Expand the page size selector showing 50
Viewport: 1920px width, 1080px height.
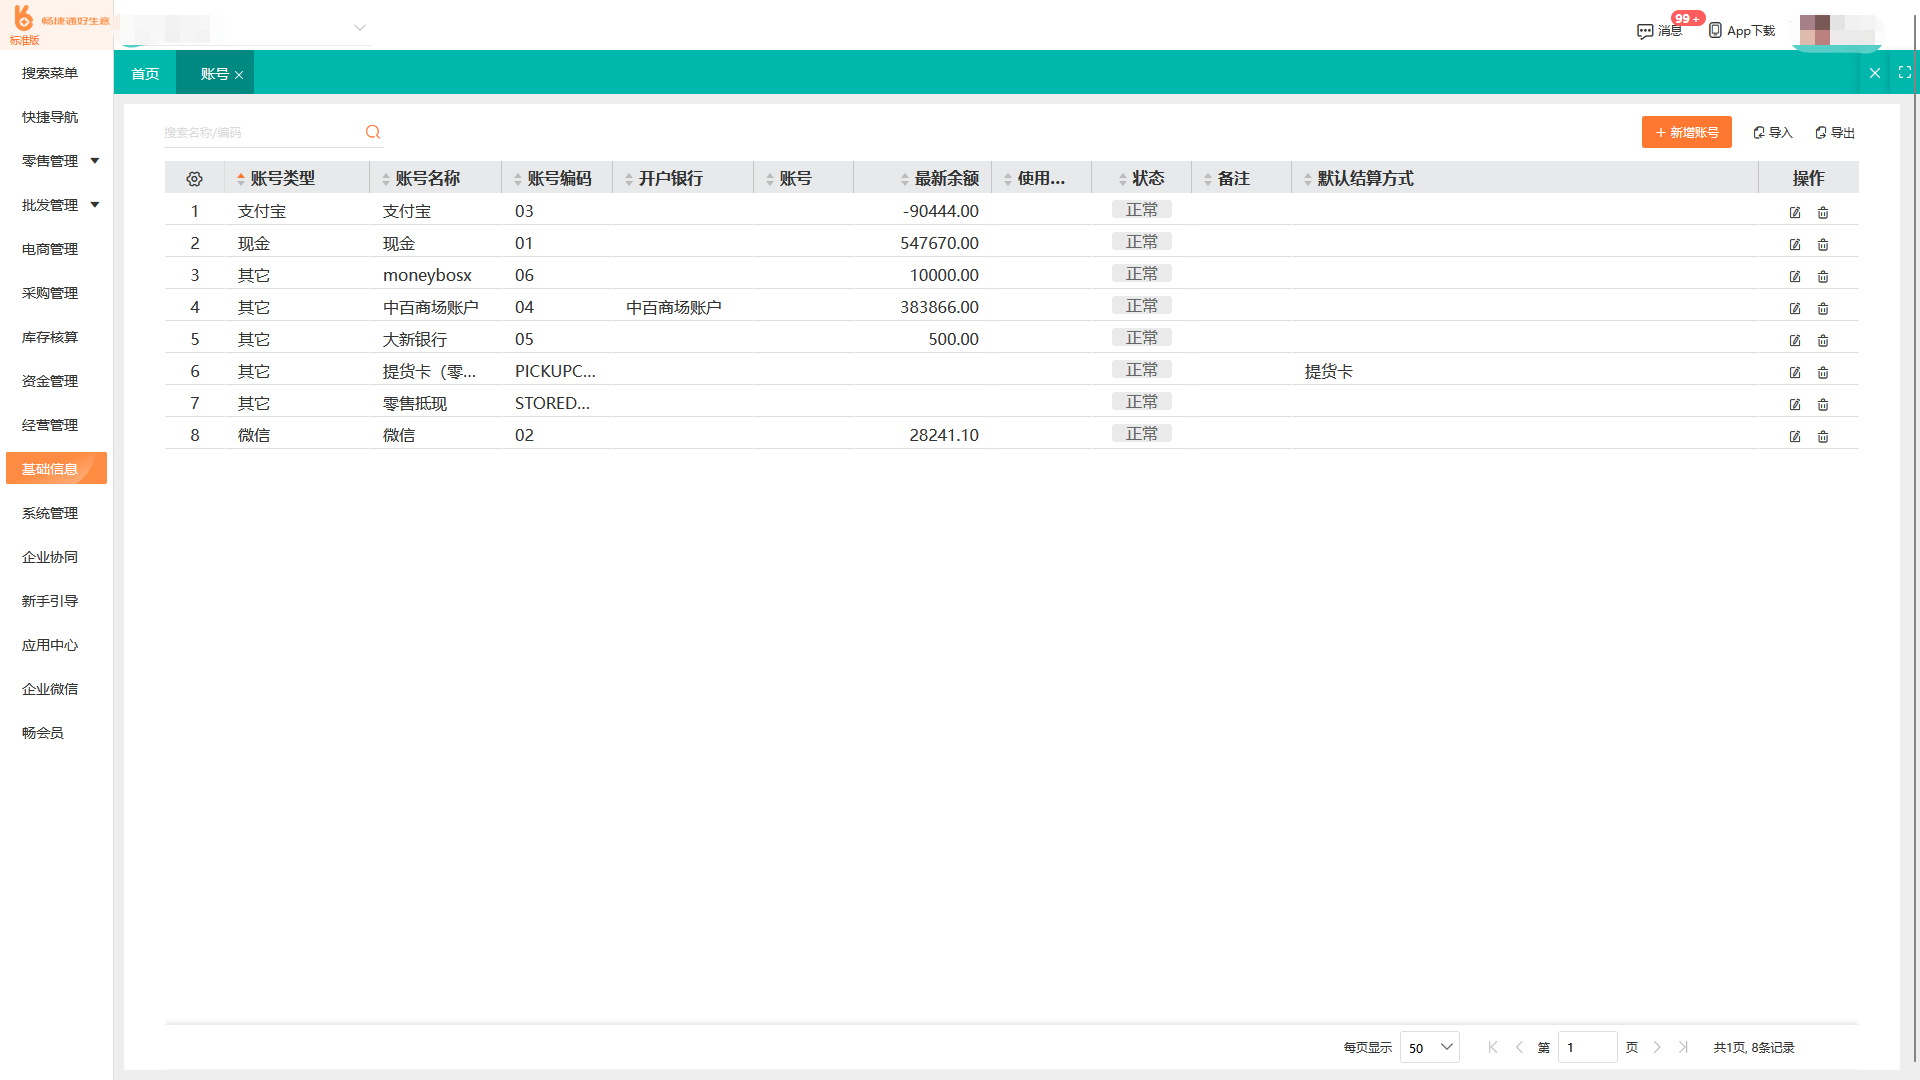(1428, 1047)
